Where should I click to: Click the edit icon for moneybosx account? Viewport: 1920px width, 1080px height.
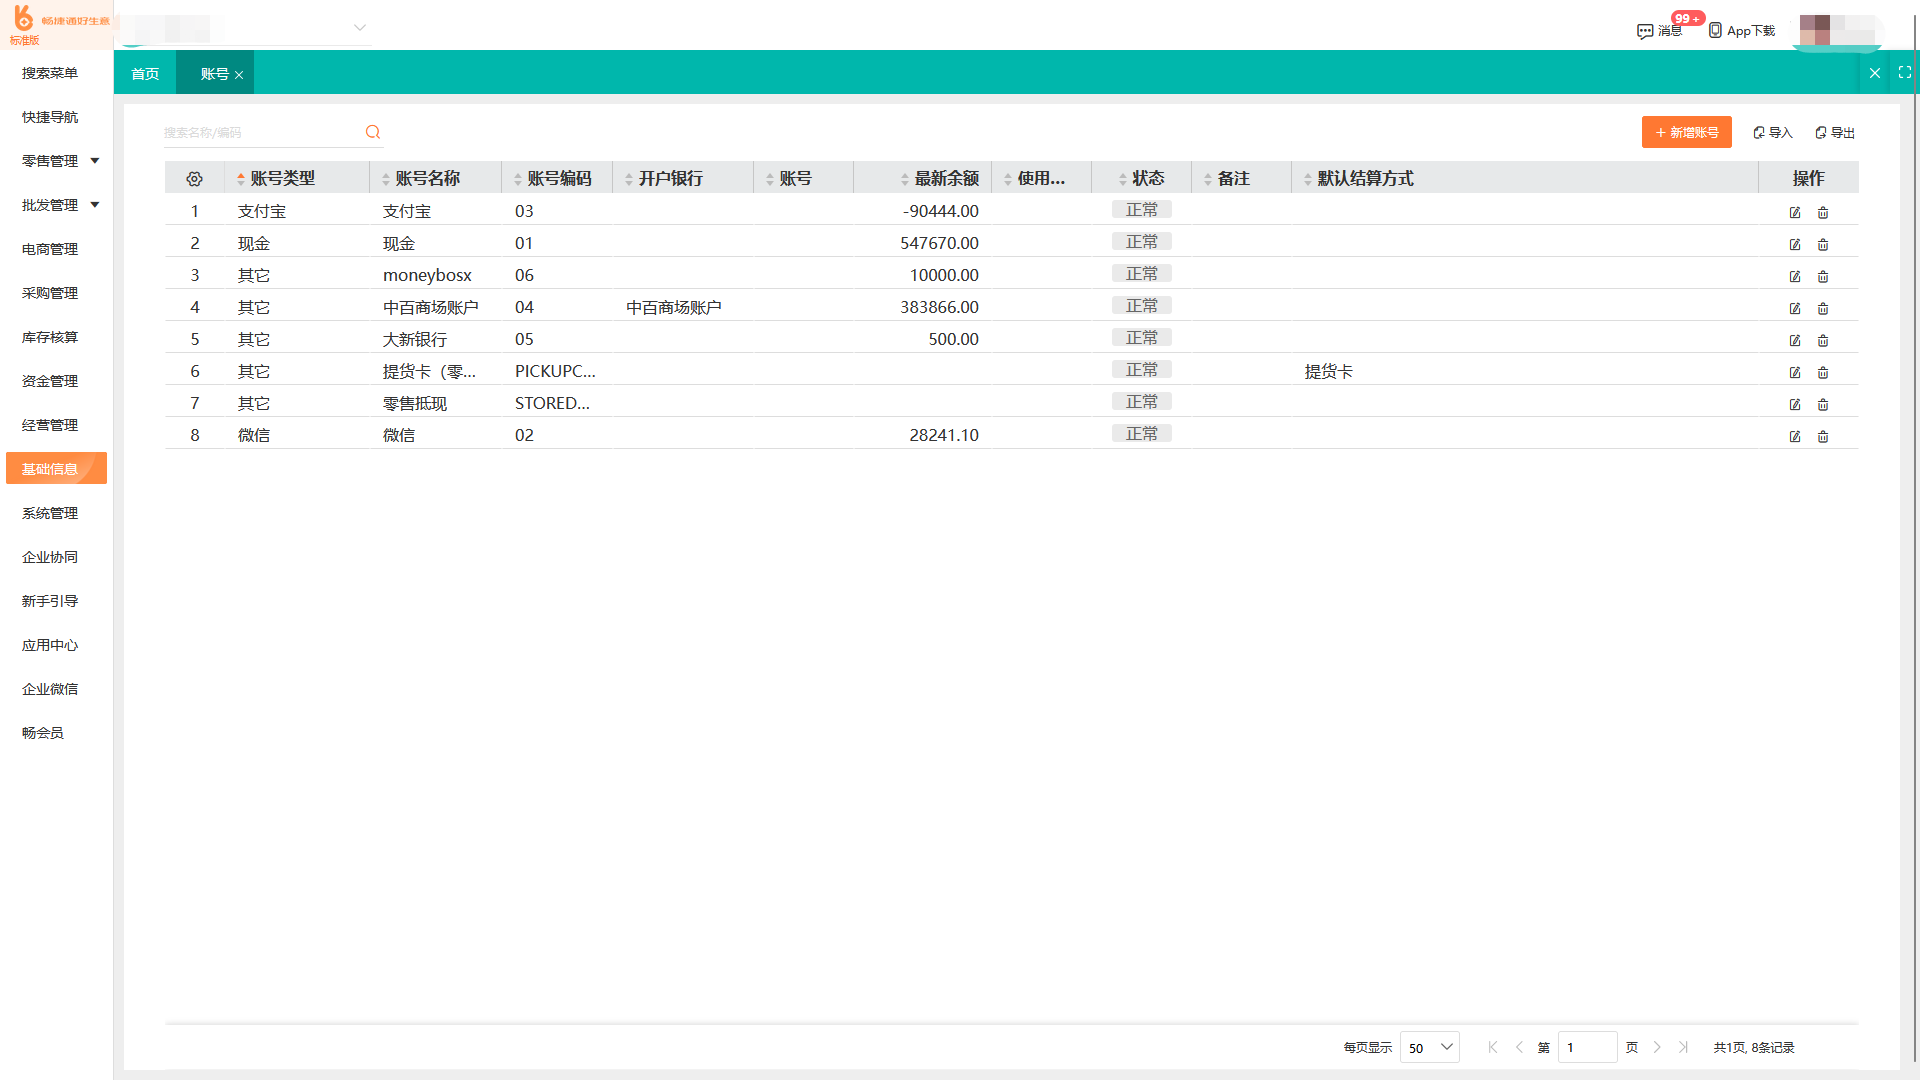(1795, 274)
